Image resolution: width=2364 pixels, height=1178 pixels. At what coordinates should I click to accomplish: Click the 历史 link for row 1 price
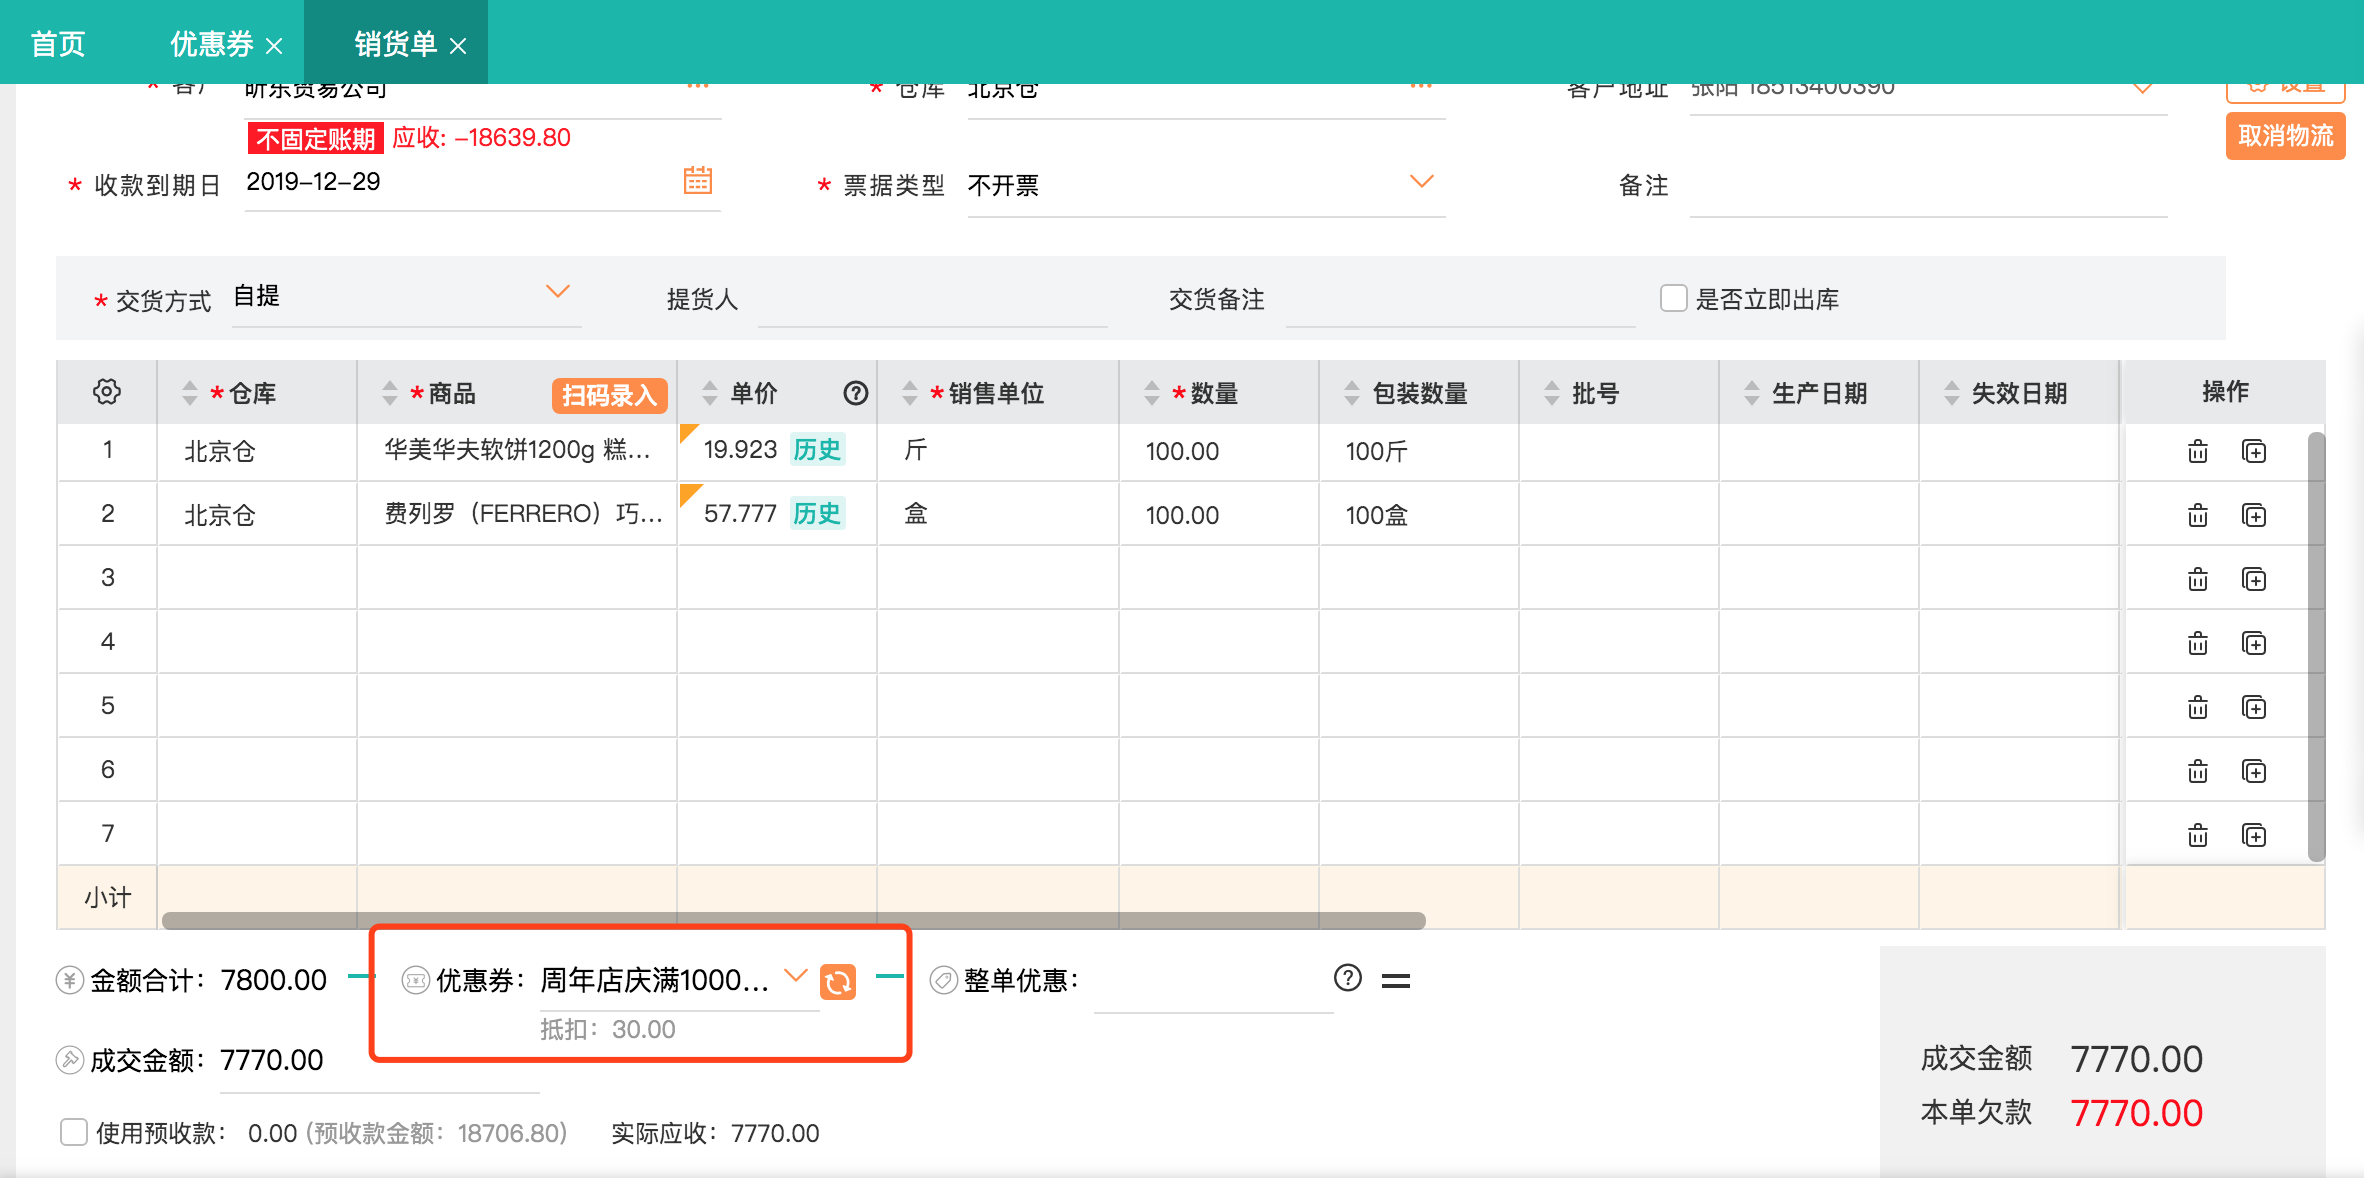pyautogui.click(x=814, y=449)
